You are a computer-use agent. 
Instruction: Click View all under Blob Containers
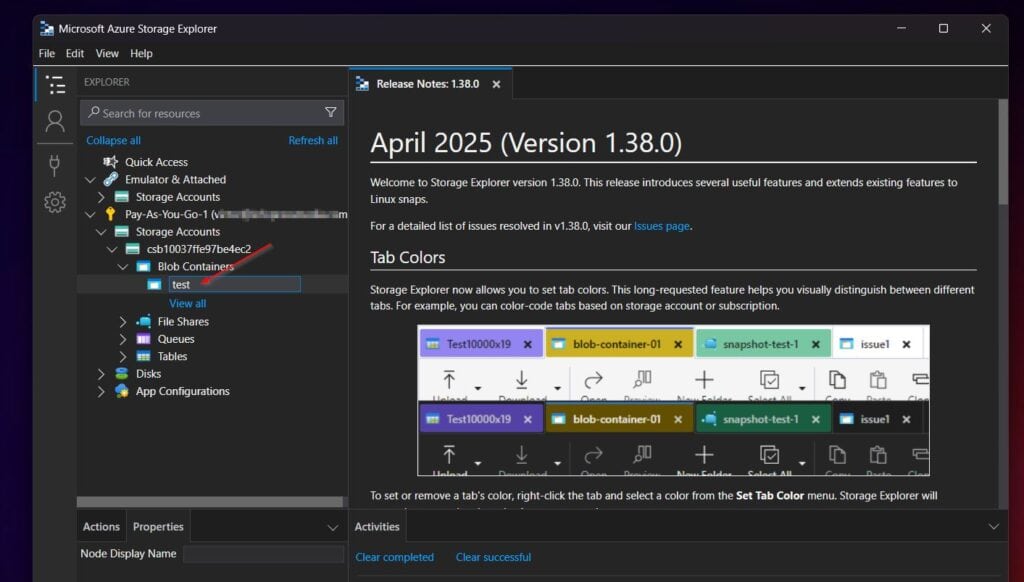(187, 303)
